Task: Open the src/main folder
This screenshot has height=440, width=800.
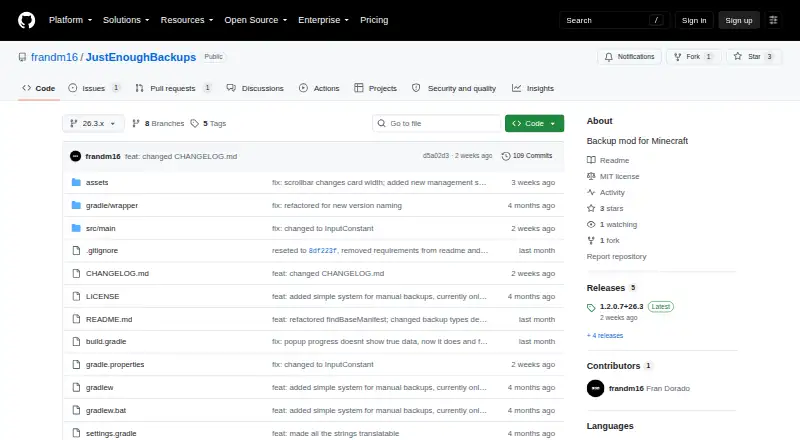Action: pyautogui.click(x=101, y=228)
